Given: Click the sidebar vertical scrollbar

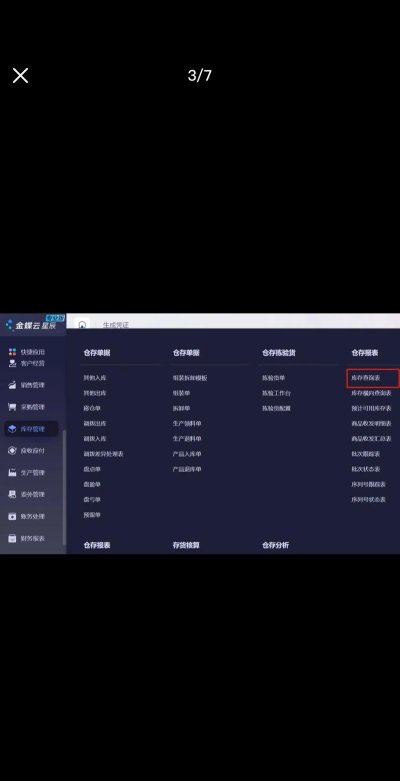Looking at the screenshot, I should tap(64, 487).
